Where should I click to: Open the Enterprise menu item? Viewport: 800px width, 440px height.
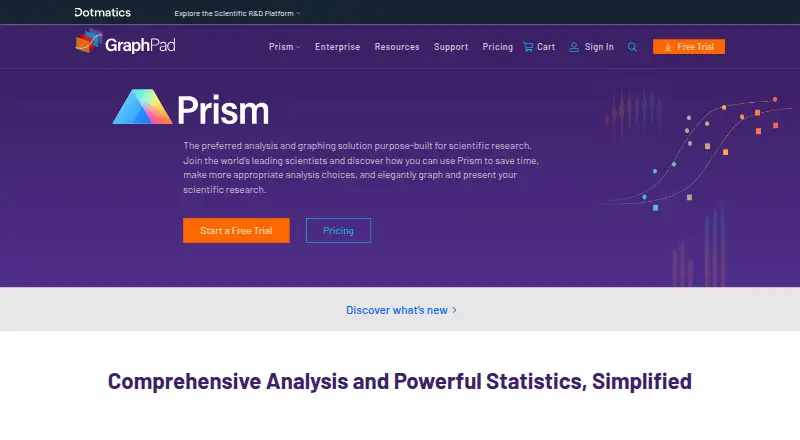pos(337,47)
